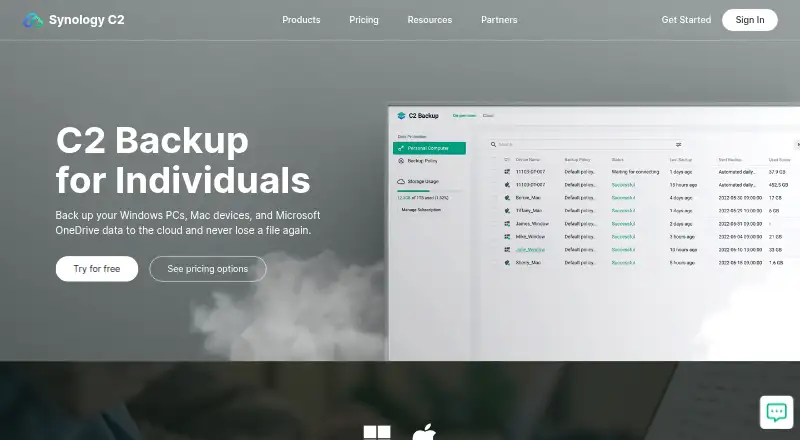Click the Windows OS icon beside Julie_Window
The height and width of the screenshot is (440, 800).
507,250
